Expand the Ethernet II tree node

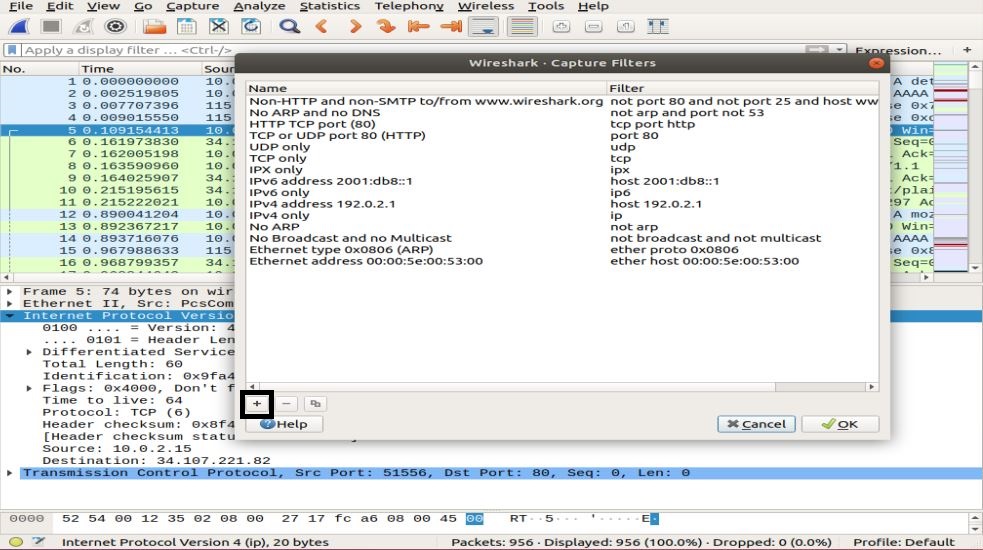click(9, 304)
